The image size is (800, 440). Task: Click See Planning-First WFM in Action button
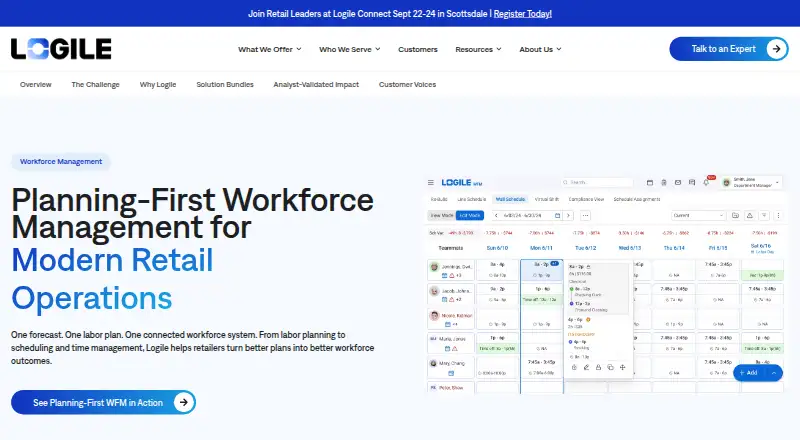pyautogui.click(x=104, y=402)
